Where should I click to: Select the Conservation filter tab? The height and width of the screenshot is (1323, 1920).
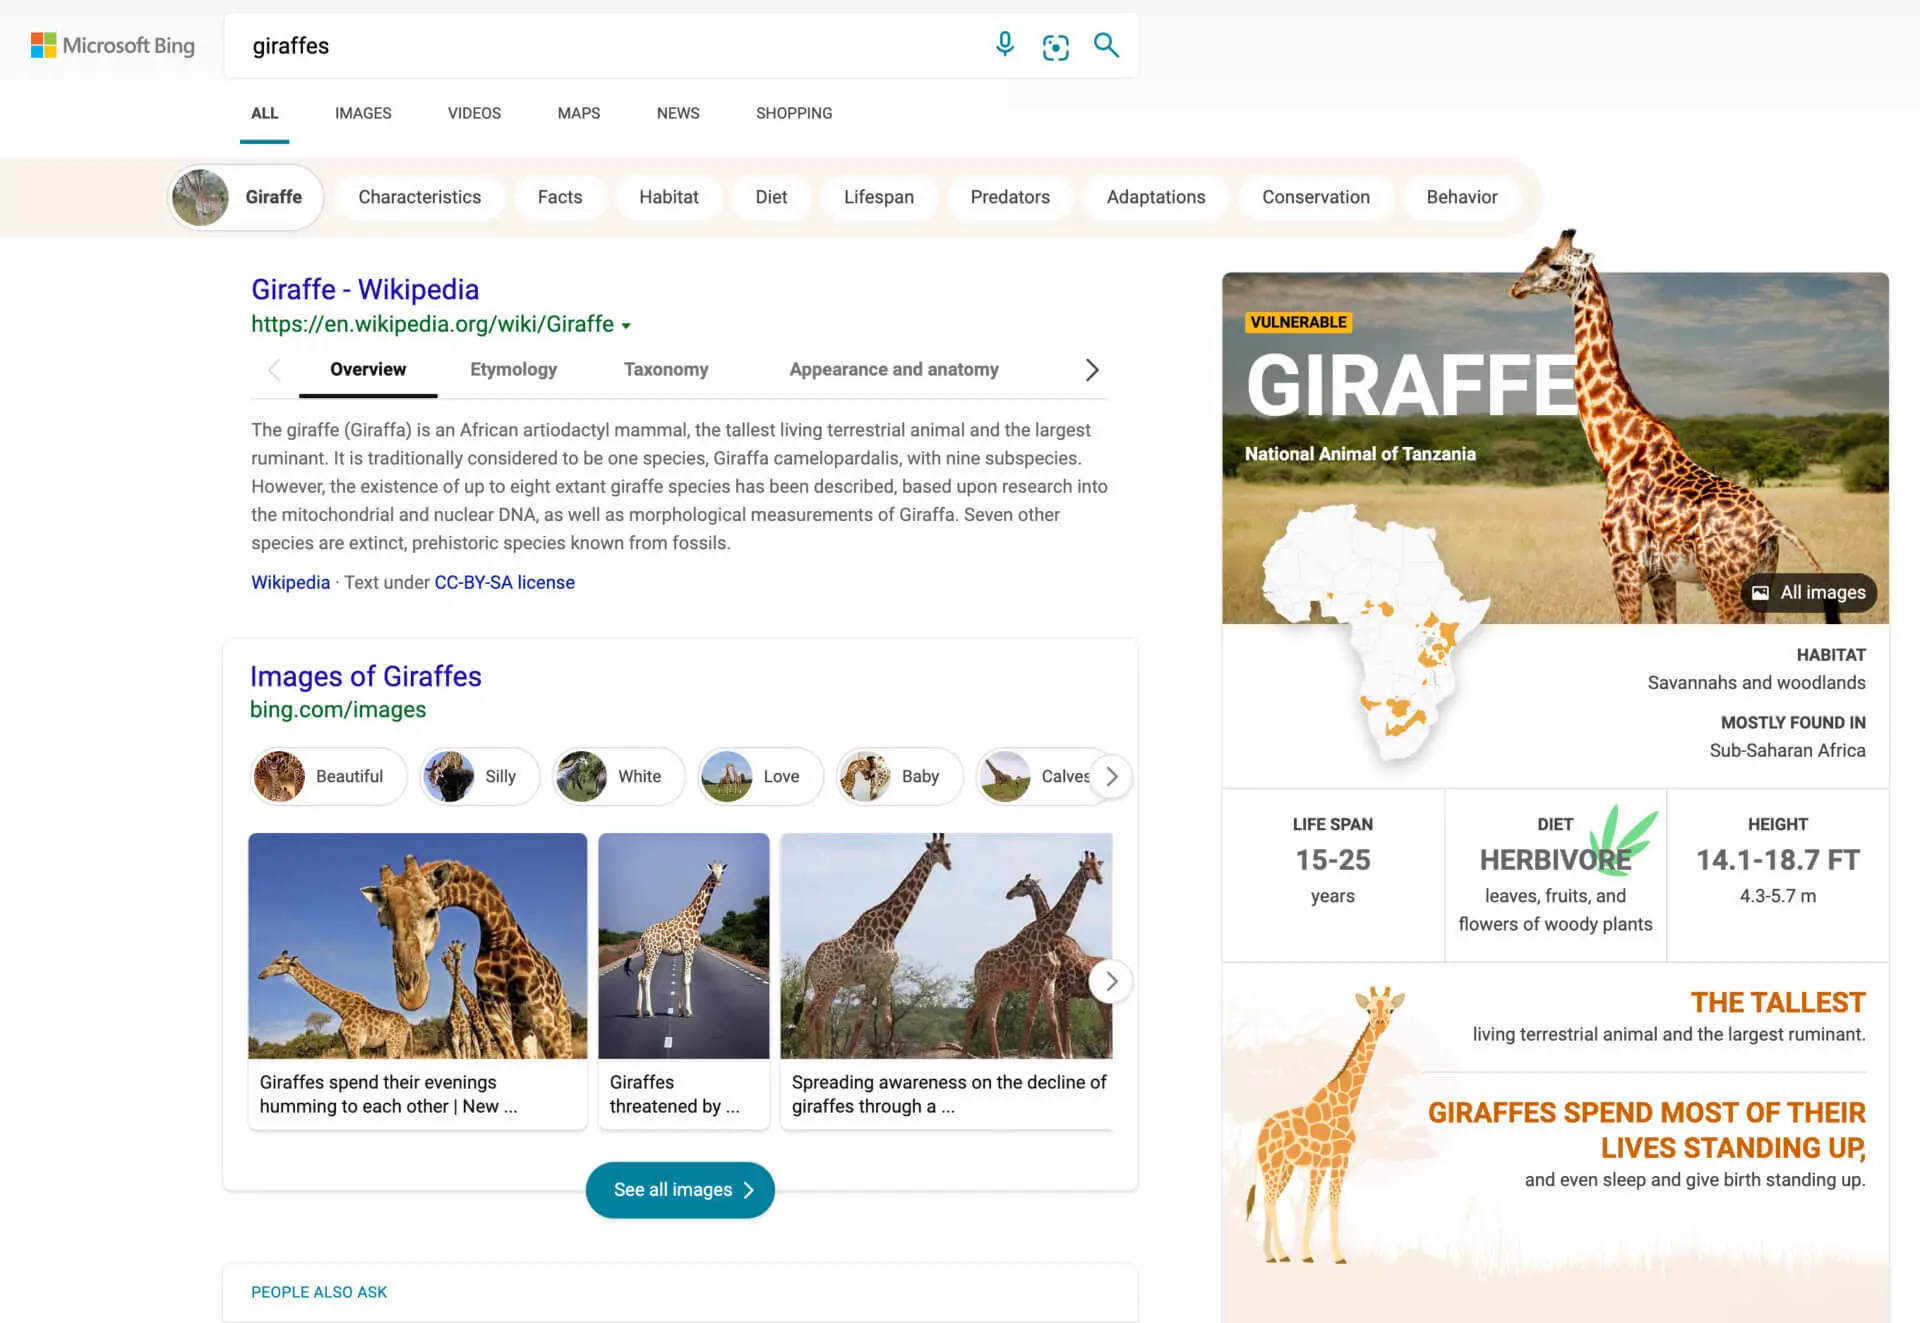(x=1316, y=197)
